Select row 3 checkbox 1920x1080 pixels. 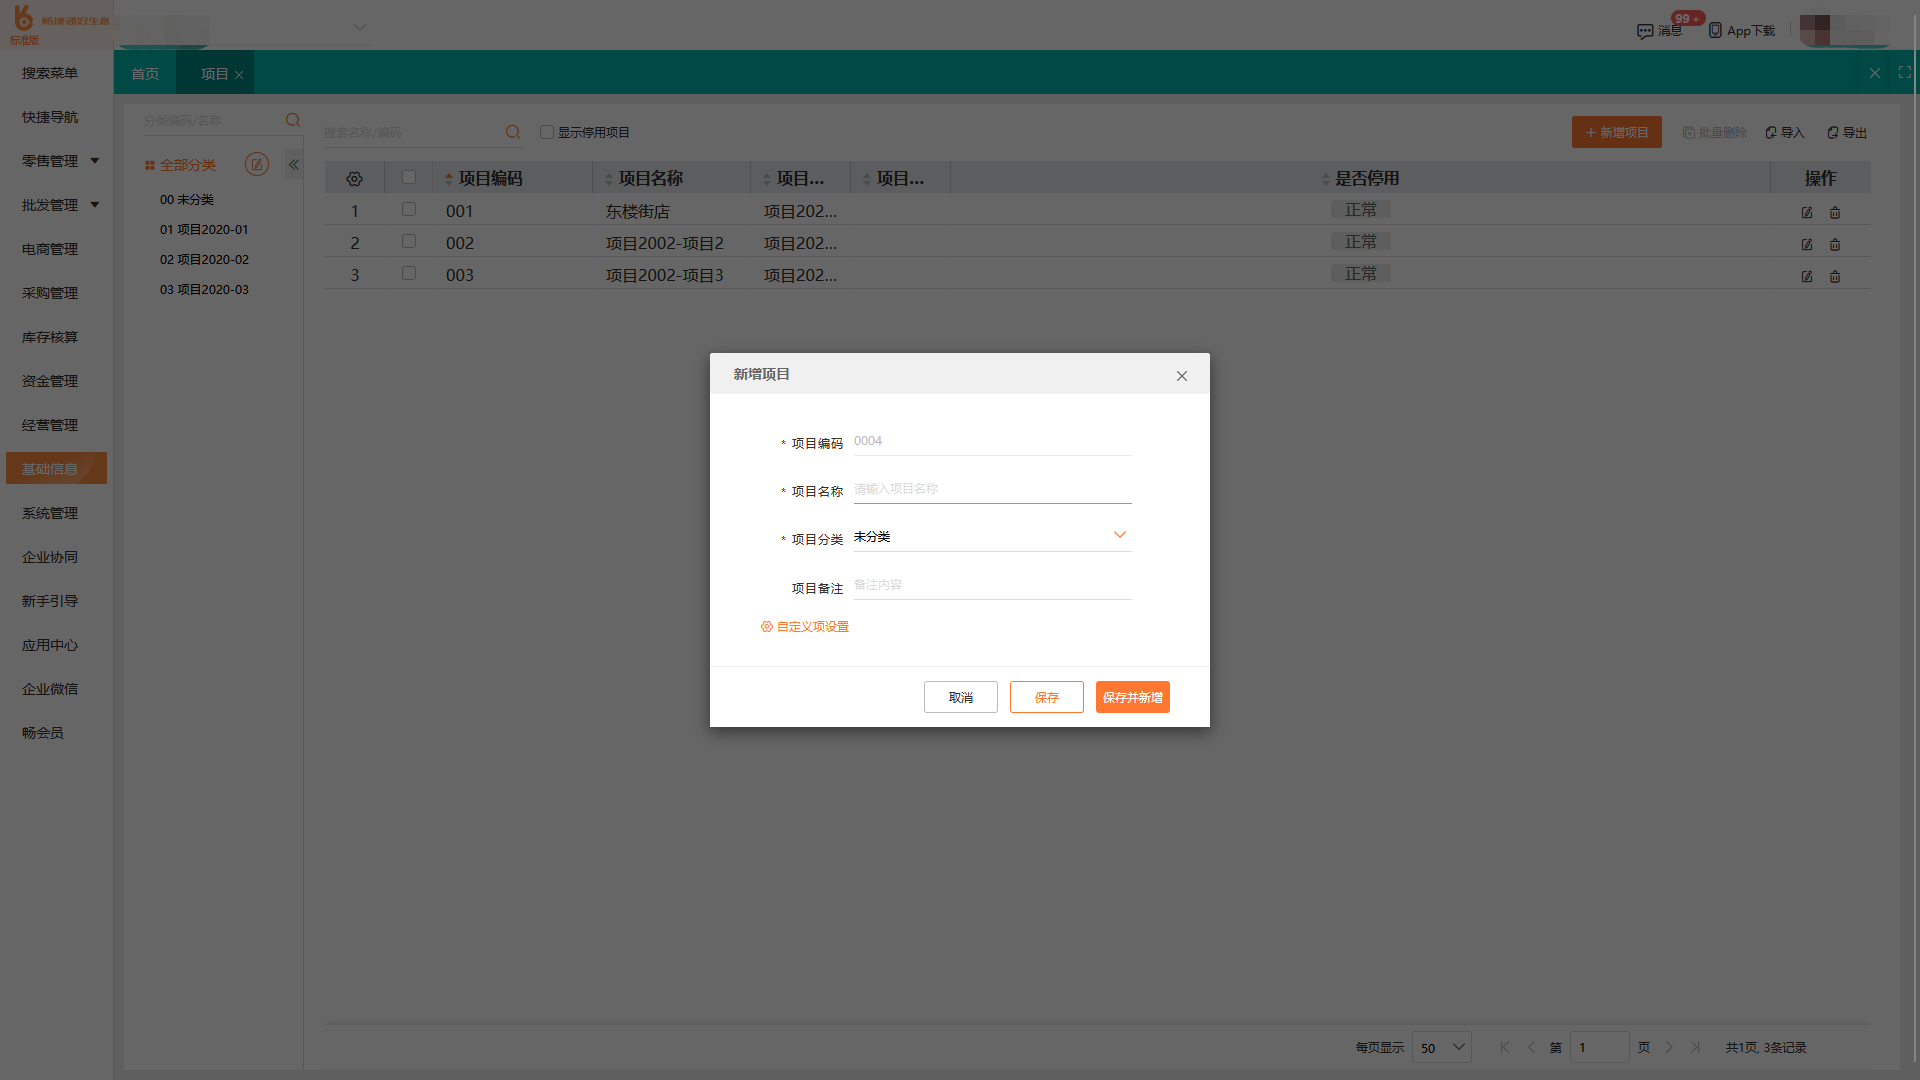(409, 273)
